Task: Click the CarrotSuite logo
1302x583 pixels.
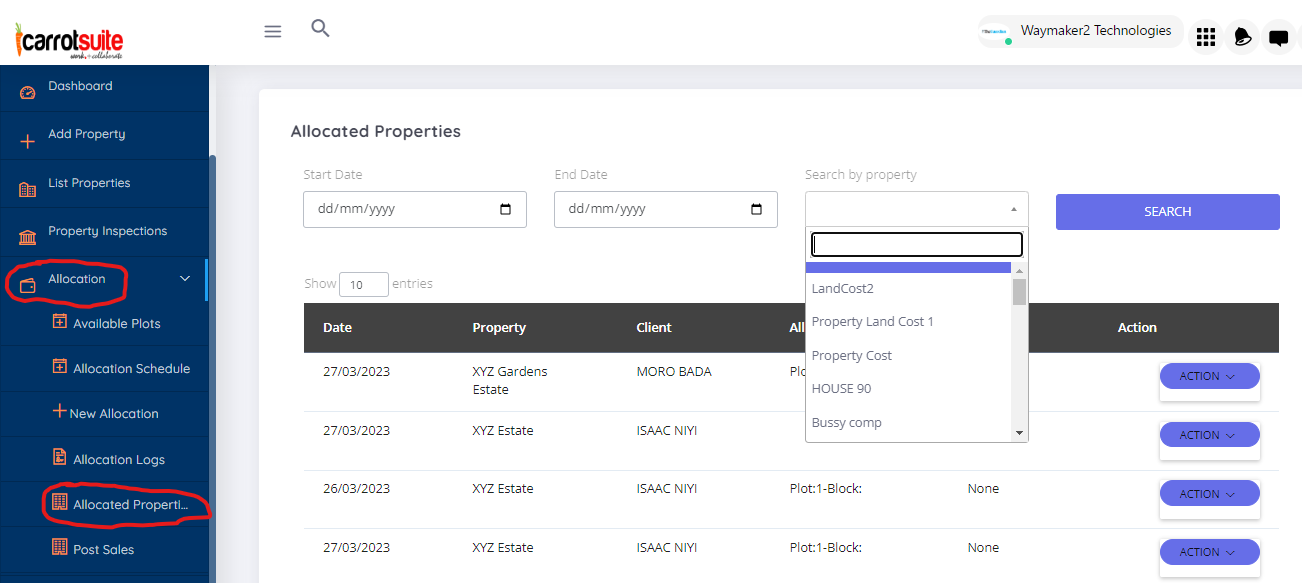Action: pyautogui.click(x=70, y=42)
